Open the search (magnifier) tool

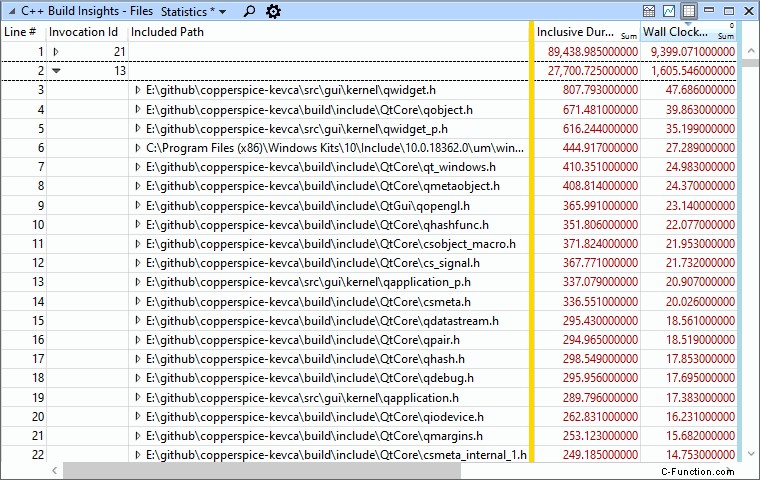(249, 11)
